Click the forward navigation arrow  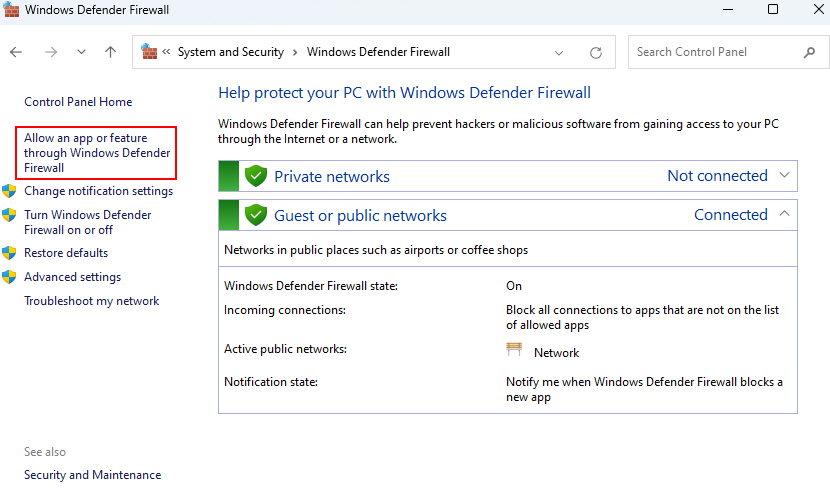[x=51, y=52]
